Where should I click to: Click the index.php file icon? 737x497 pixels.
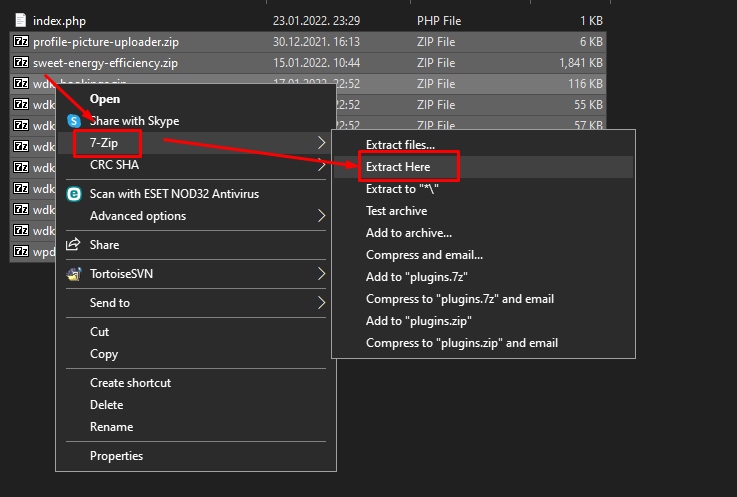coord(20,20)
